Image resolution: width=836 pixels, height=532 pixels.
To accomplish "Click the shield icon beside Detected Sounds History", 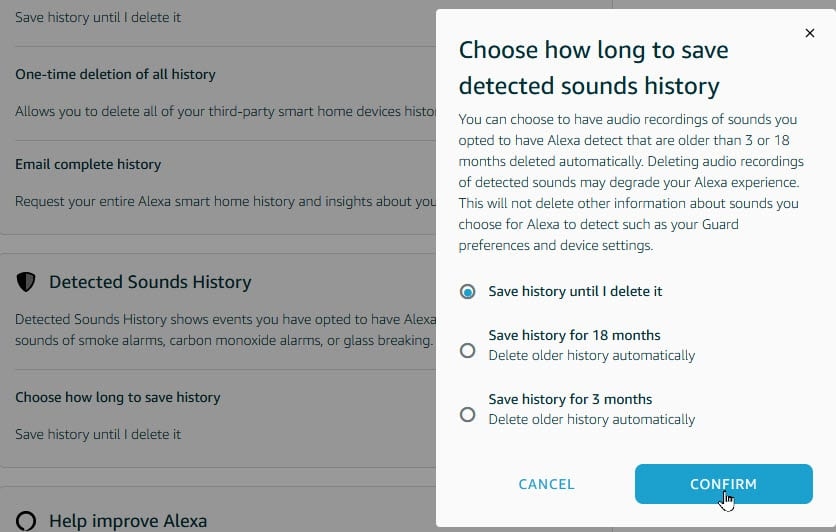I will click(26, 282).
